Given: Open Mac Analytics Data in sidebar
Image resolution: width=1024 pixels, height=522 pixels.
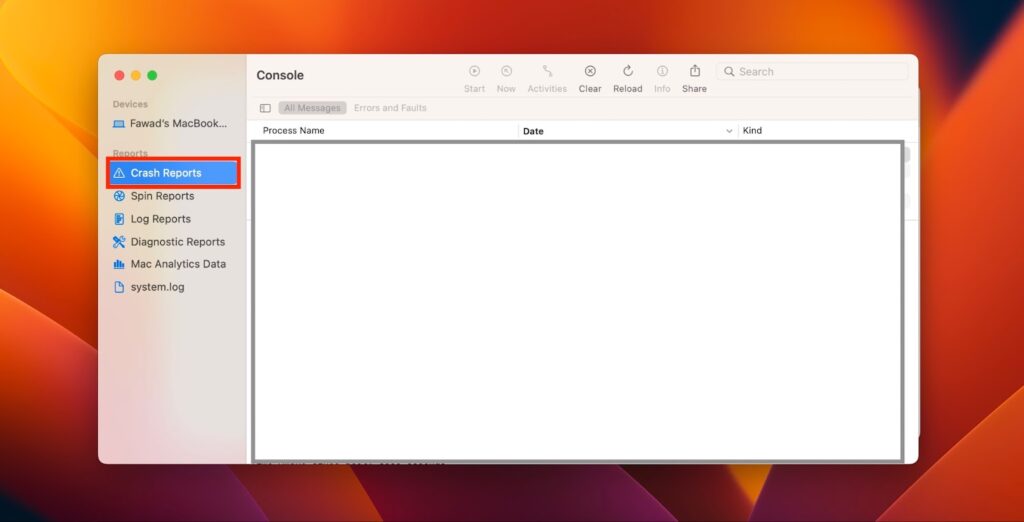Looking at the screenshot, I should (170, 264).
